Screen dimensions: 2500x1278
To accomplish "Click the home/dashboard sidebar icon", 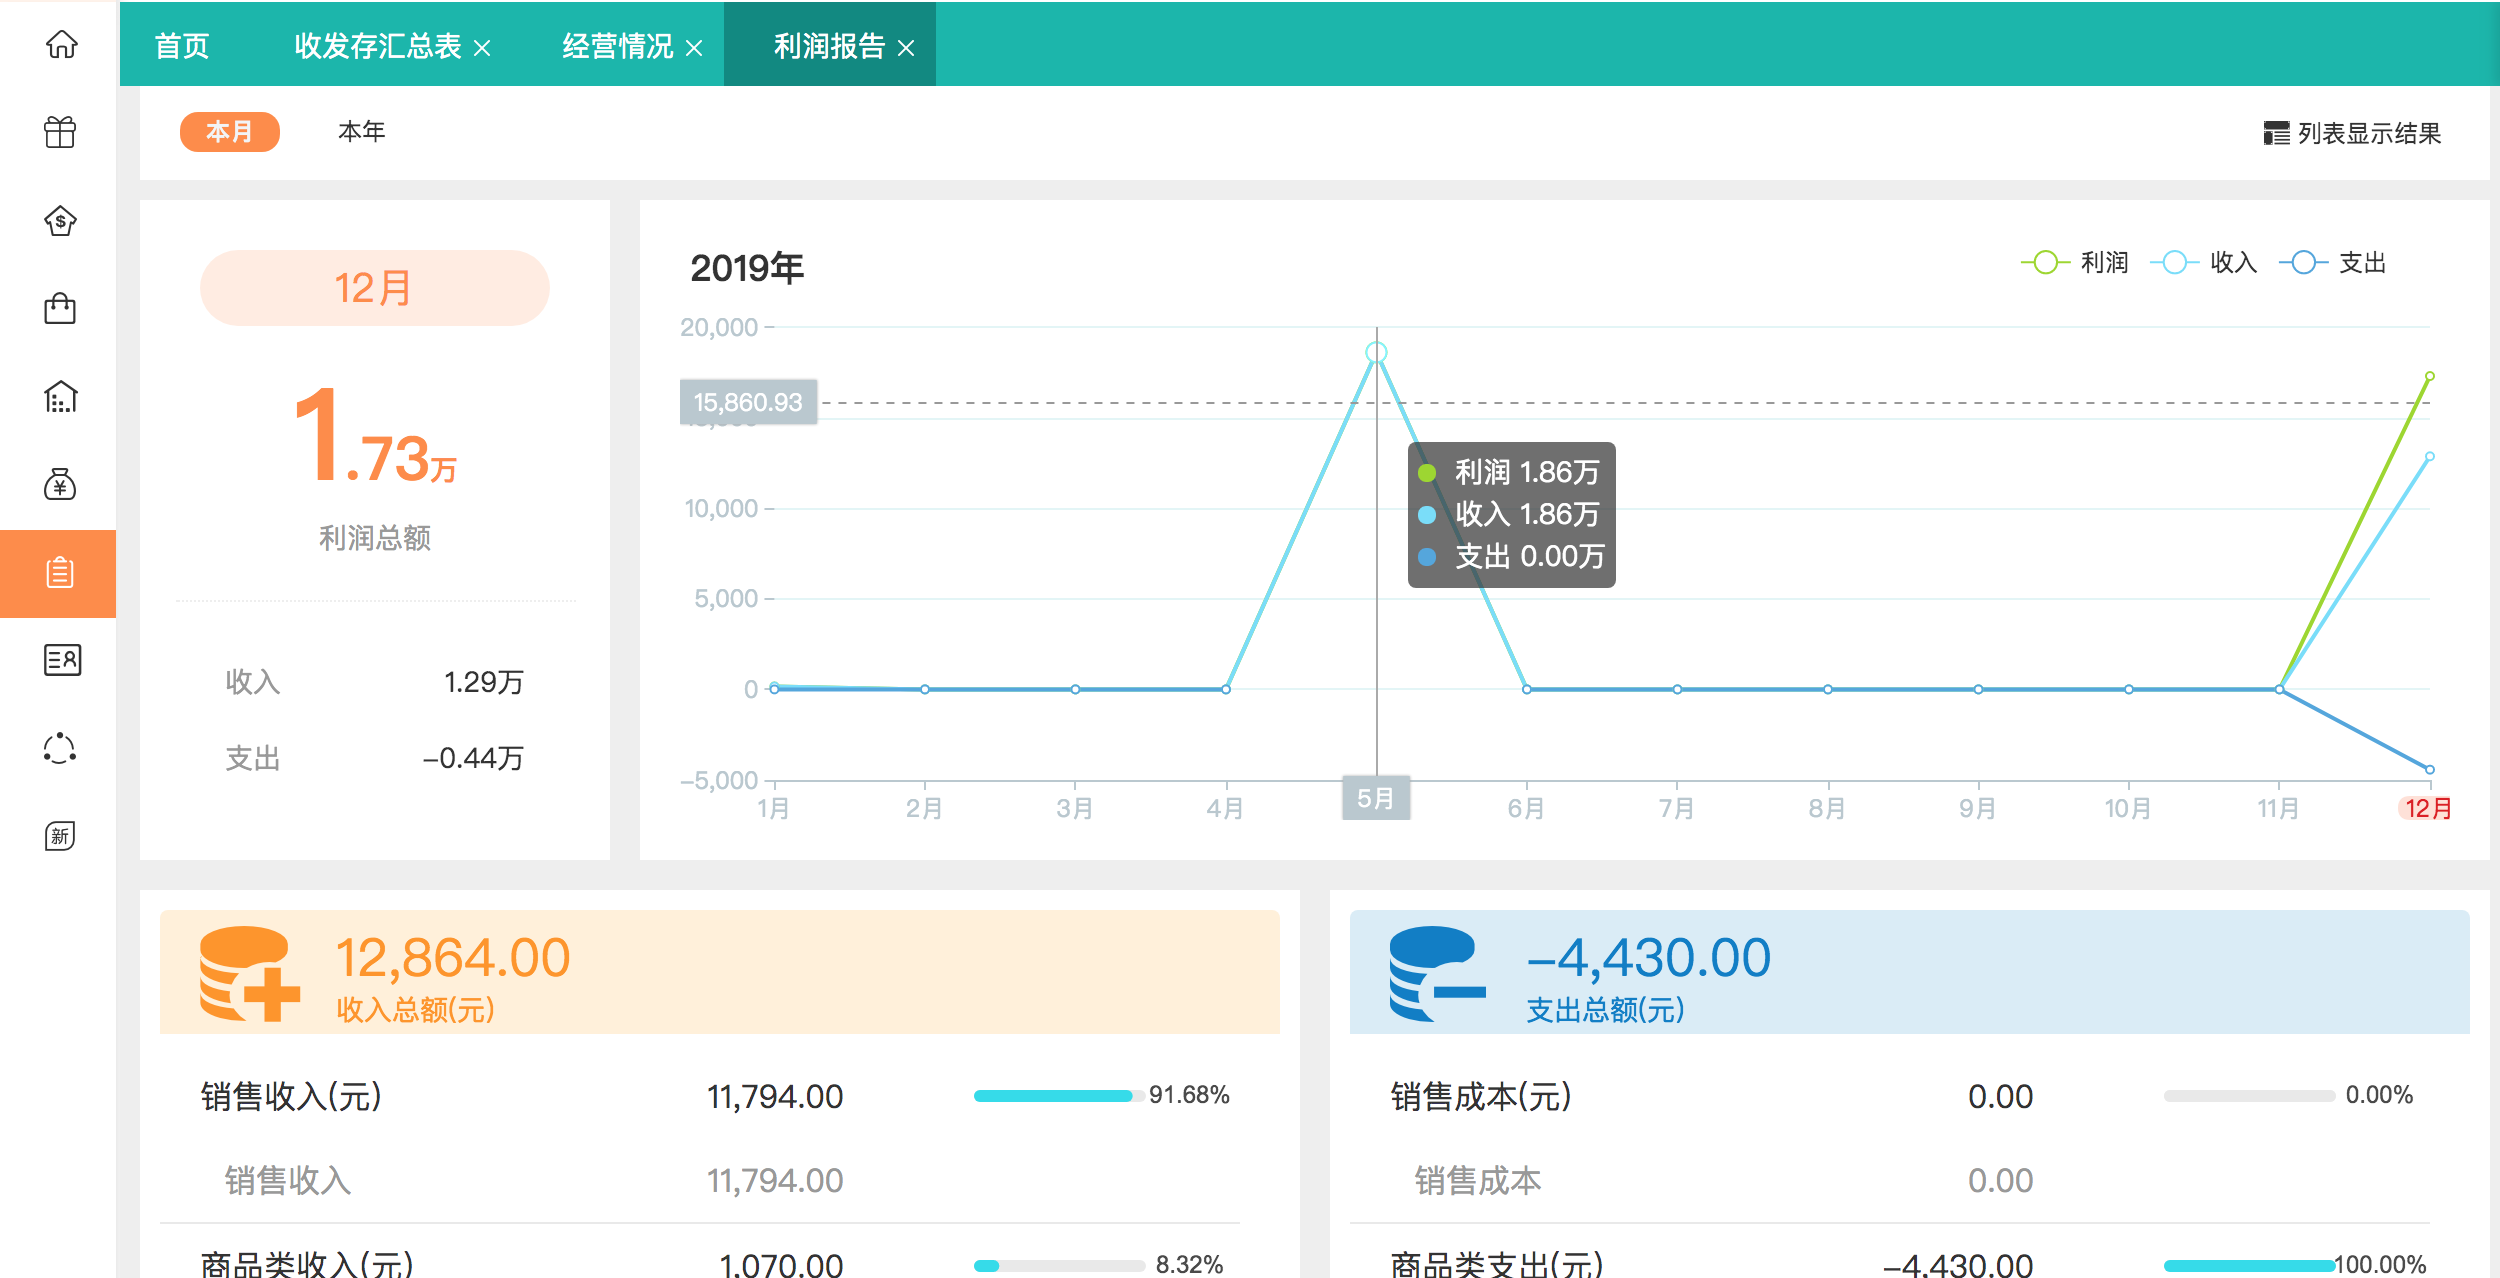I will pos(62,44).
